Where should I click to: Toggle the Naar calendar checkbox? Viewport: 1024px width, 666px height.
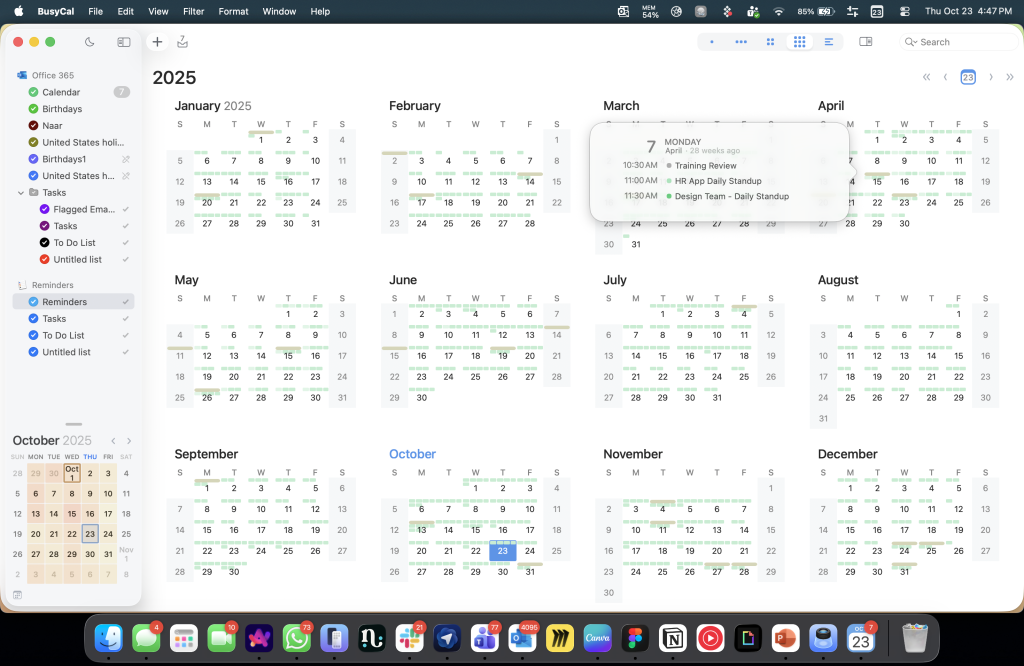click(33, 126)
